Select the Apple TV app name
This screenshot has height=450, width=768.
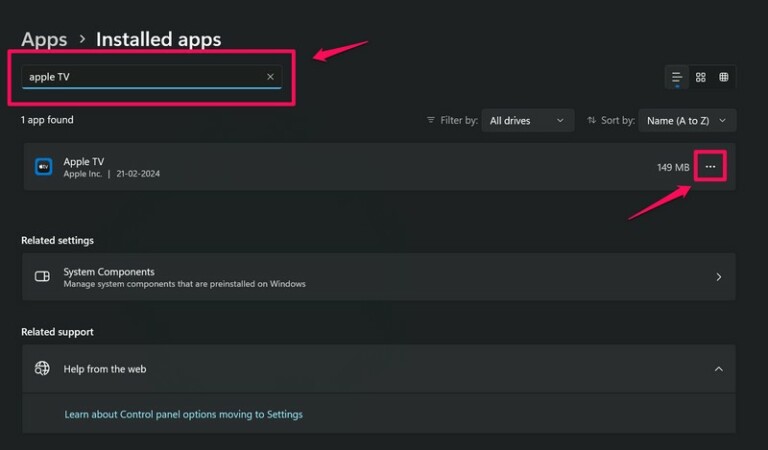(84, 161)
